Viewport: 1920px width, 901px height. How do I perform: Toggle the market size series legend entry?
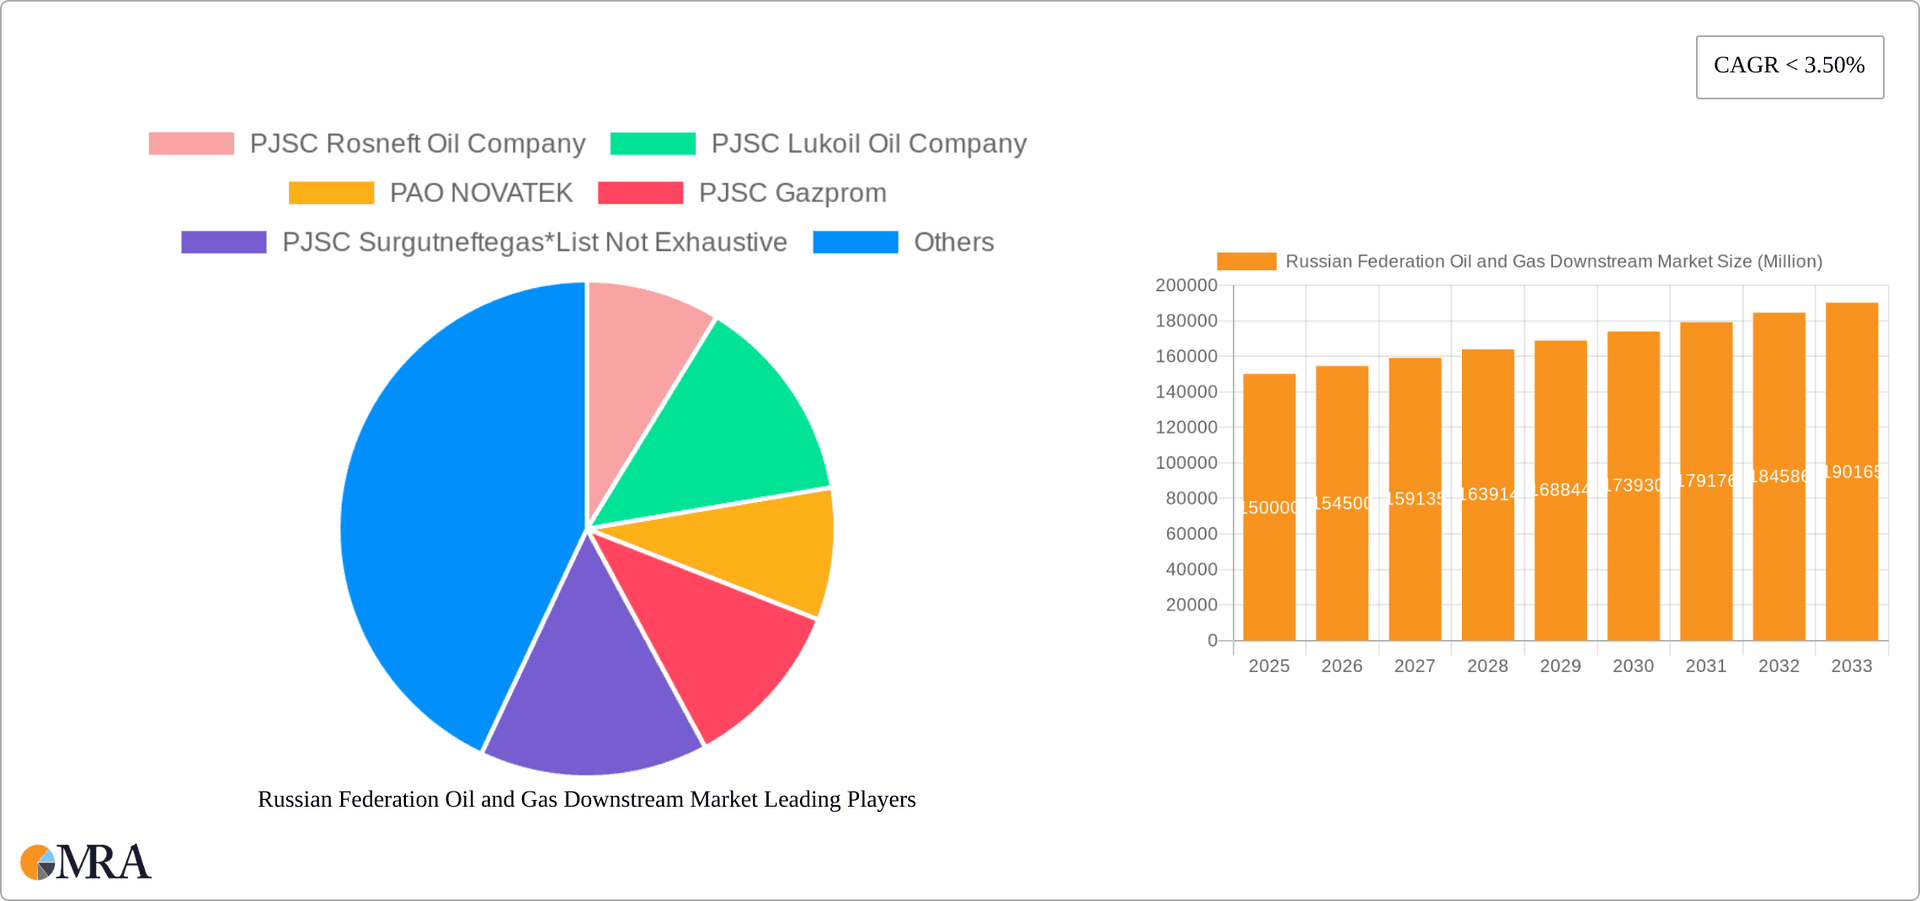[x=1555, y=261]
